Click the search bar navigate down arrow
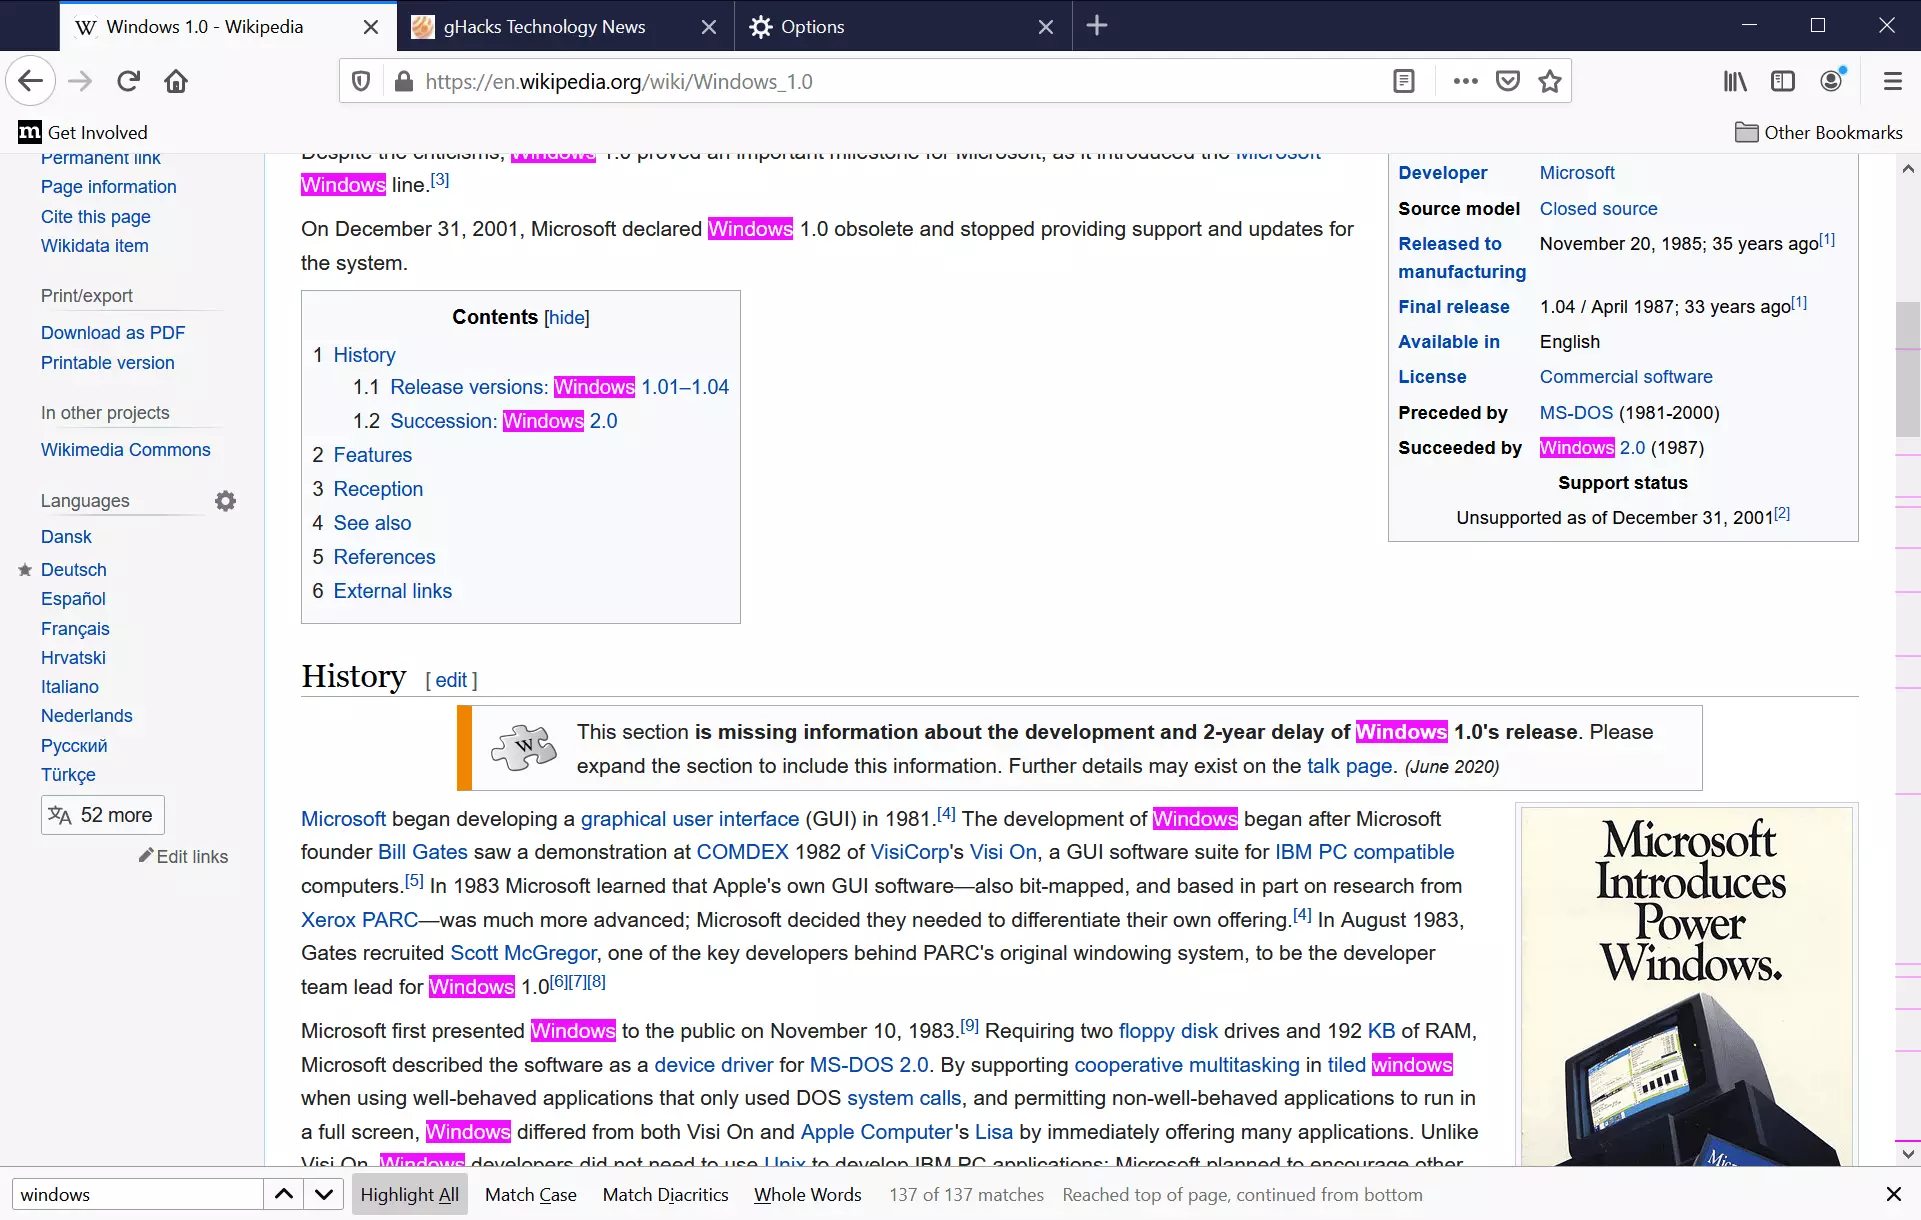This screenshot has width=1921, height=1220. point(322,1193)
